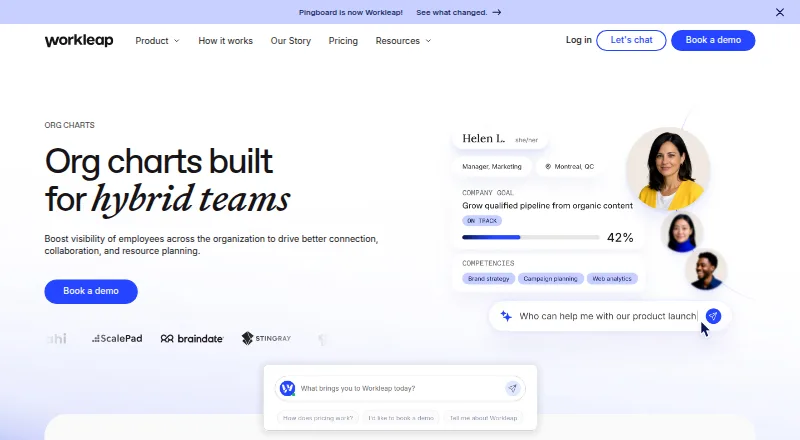Click the AI sparkle icon in the prompt
The image size is (800, 440).
coord(506,316)
